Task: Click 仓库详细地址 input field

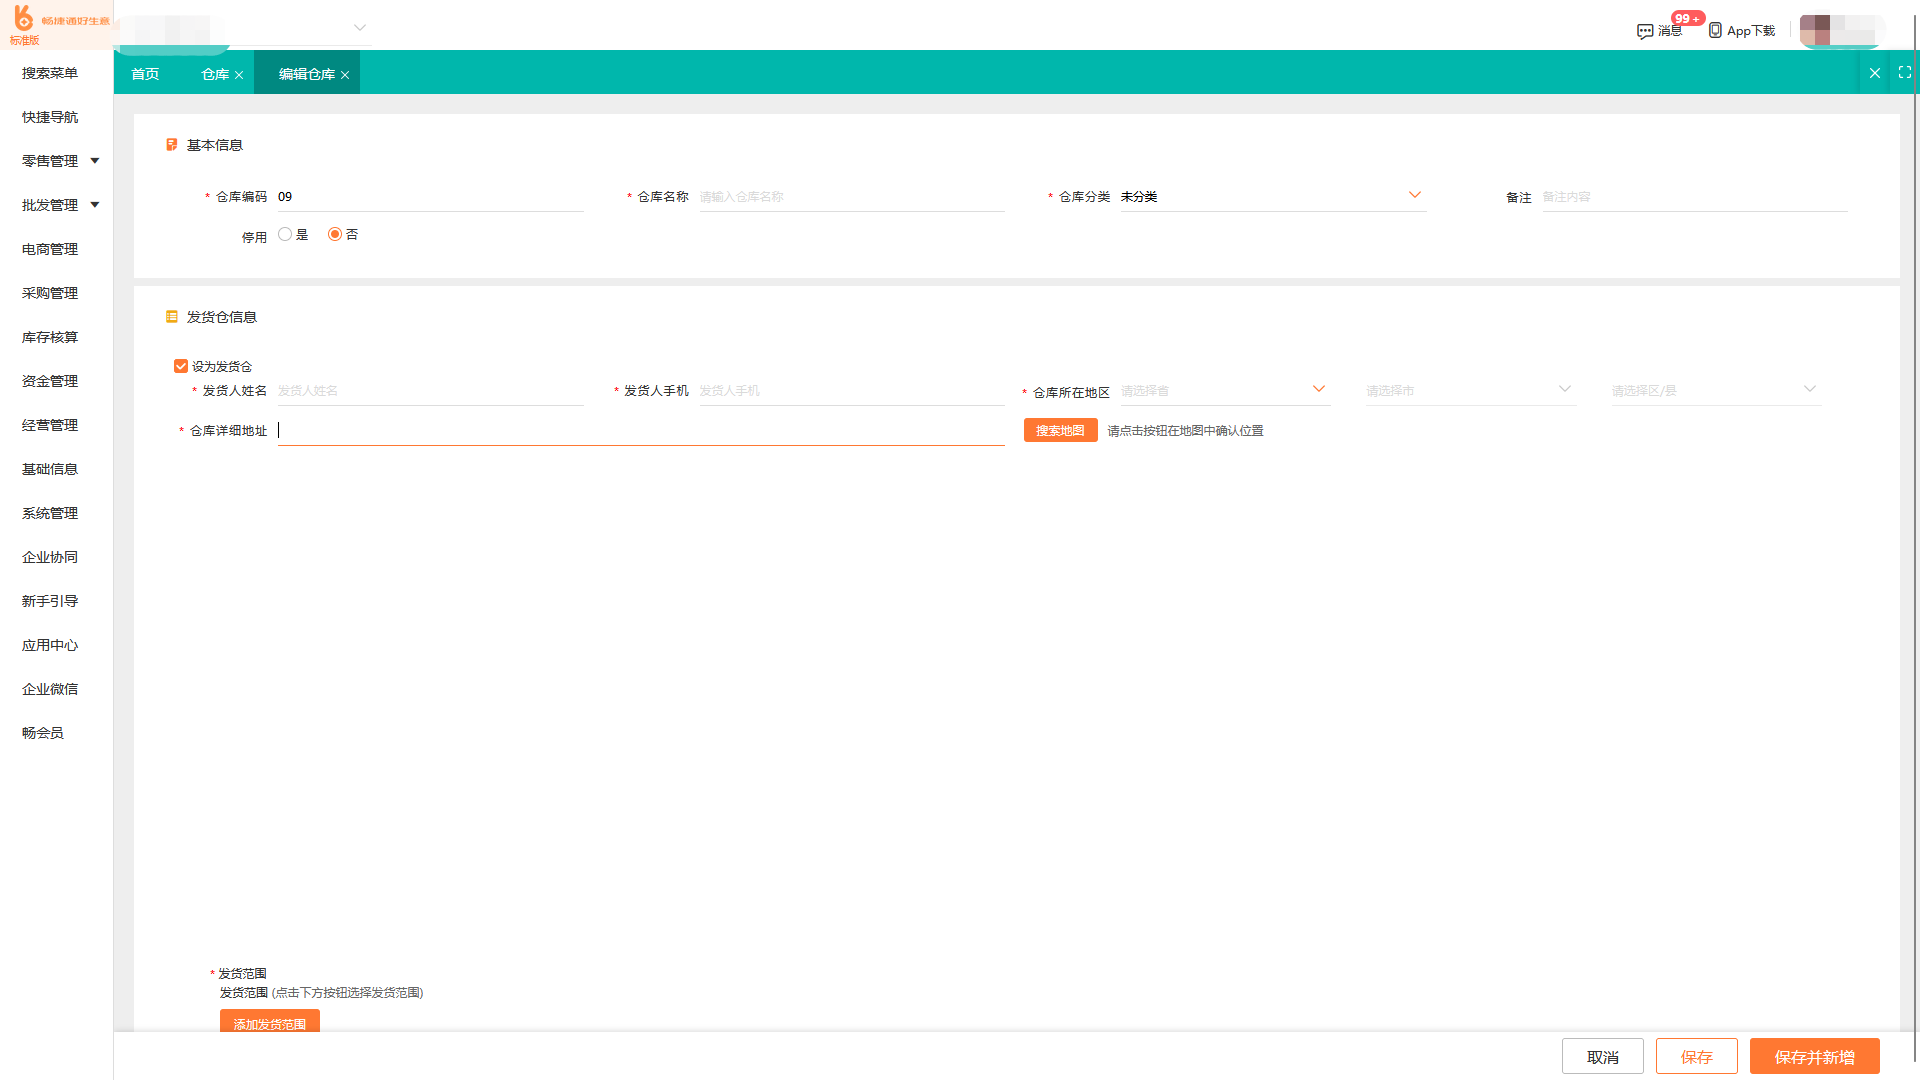Action: coord(641,429)
